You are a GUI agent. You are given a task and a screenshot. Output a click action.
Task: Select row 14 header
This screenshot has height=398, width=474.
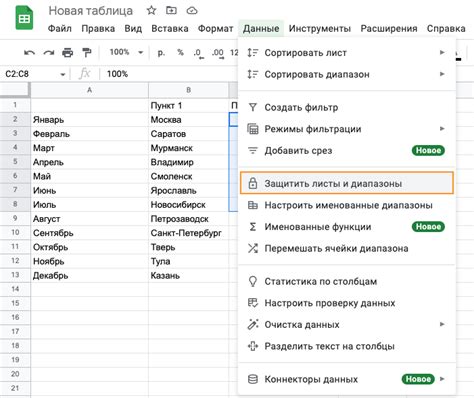click(x=15, y=289)
